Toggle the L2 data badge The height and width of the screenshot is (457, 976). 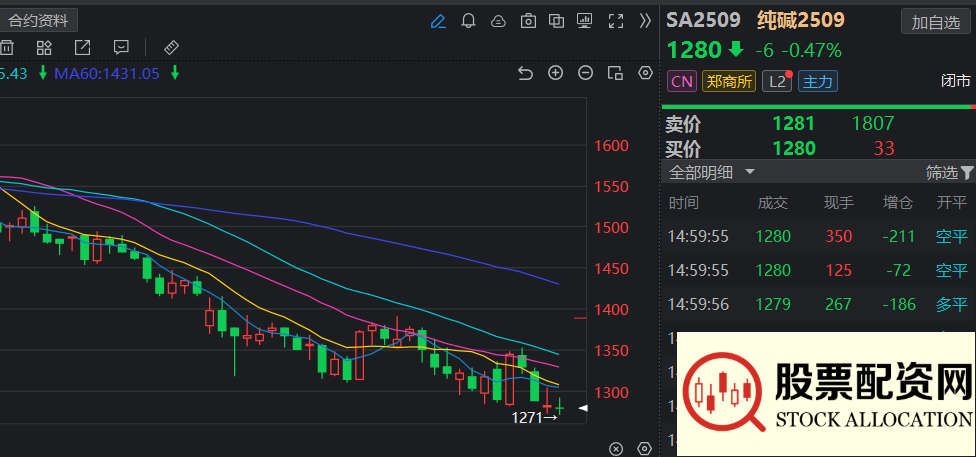[x=777, y=81]
